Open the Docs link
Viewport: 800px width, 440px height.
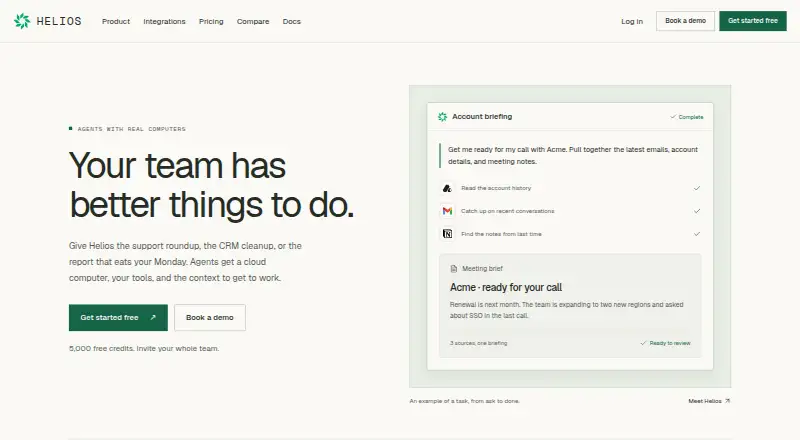pyautogui.click(x=291, y=21)
